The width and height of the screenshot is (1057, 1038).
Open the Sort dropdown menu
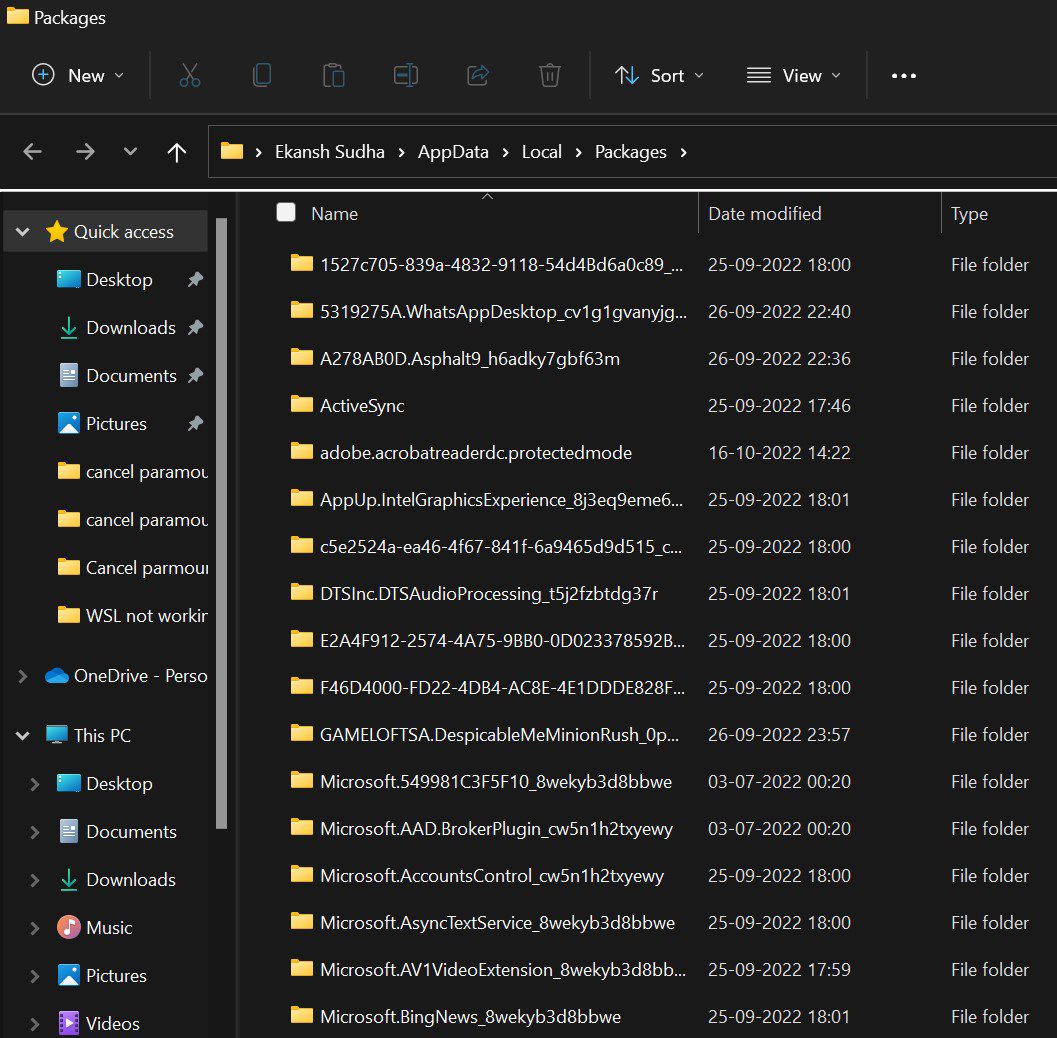pos(659,76)
